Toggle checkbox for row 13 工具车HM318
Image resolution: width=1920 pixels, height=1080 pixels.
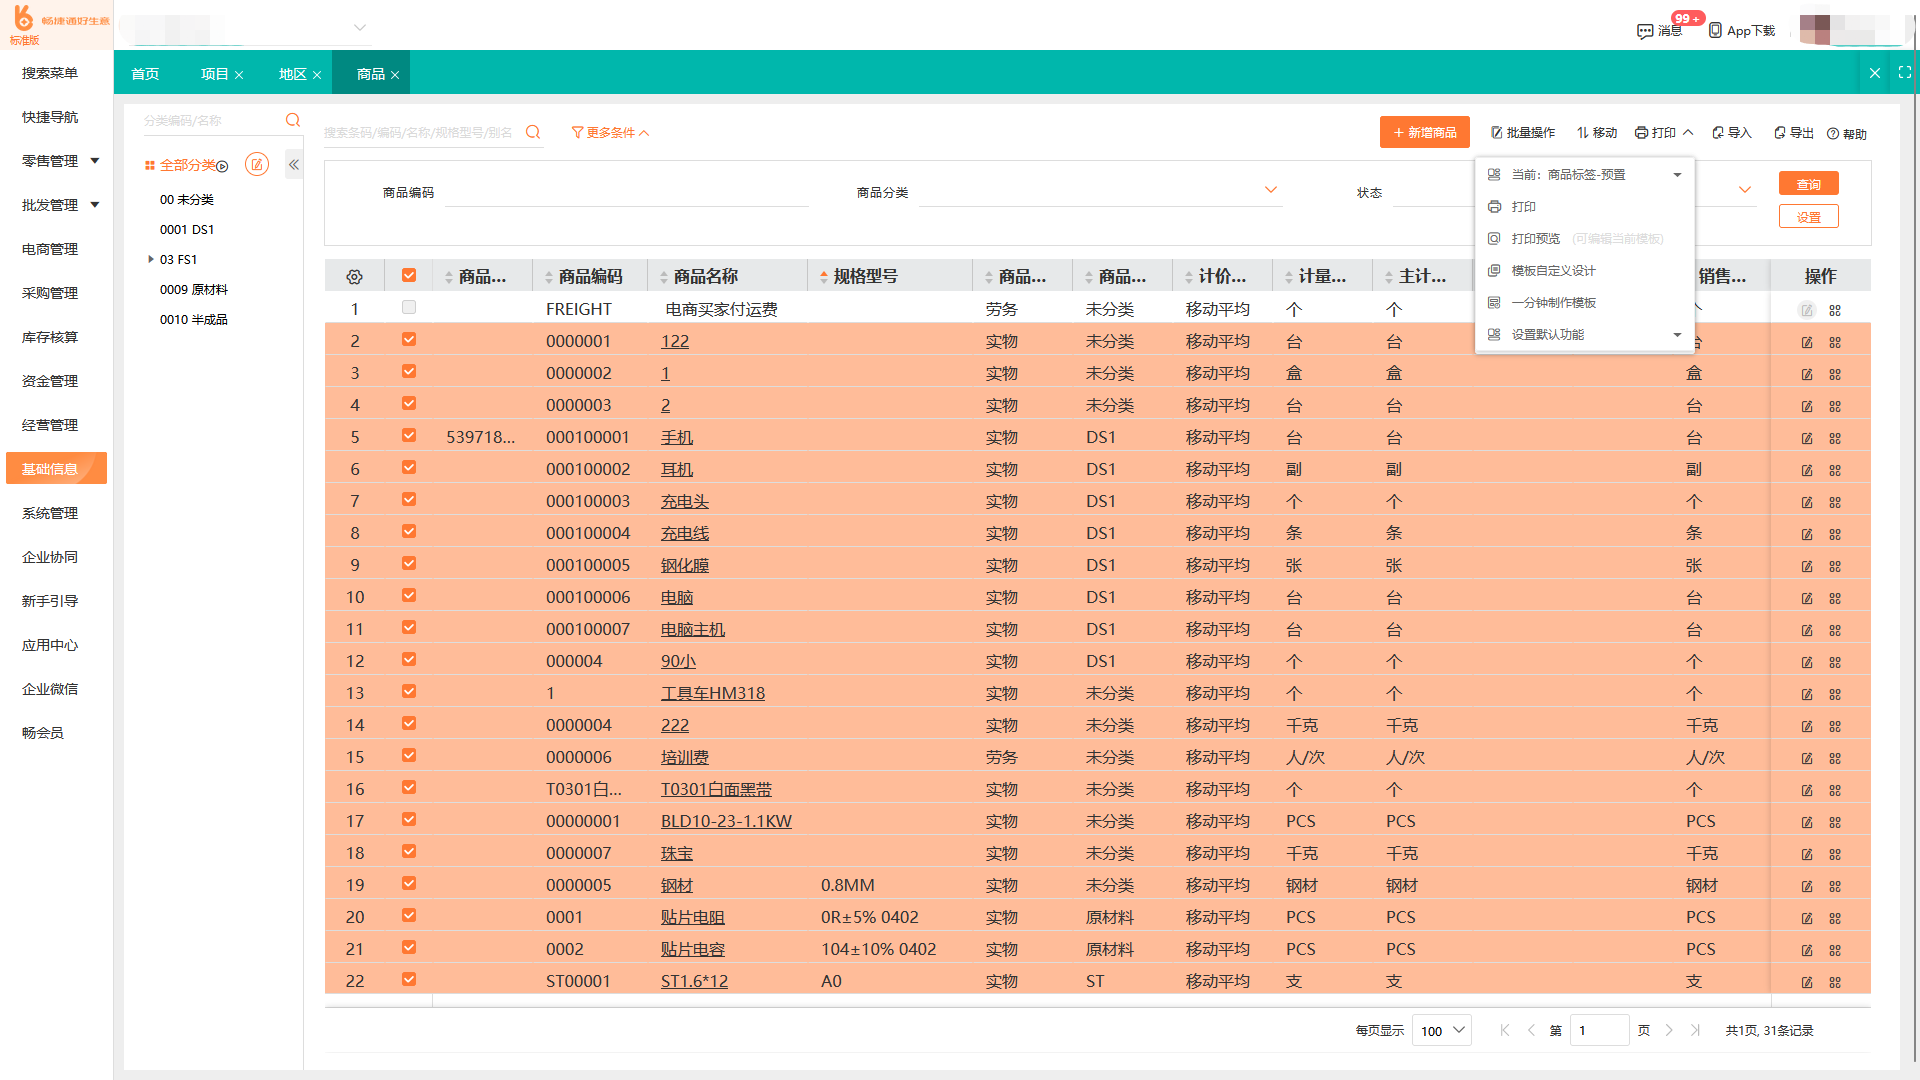coord(410,692)
